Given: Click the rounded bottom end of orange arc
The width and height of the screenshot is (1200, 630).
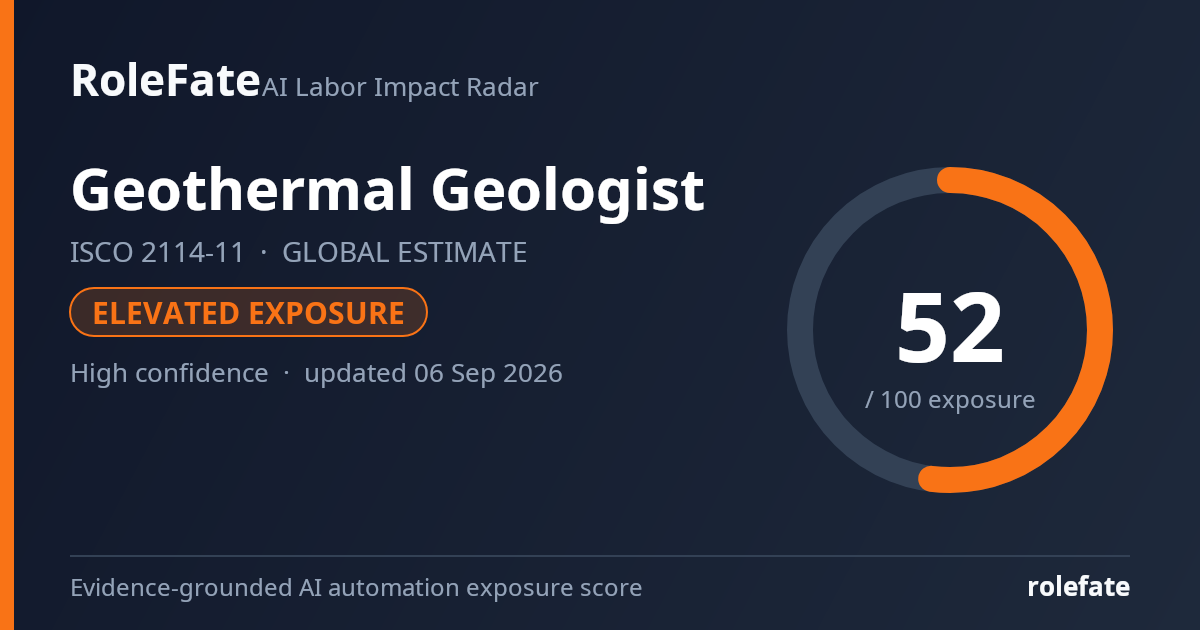Looking at the screenshot, I should point(931,479).
